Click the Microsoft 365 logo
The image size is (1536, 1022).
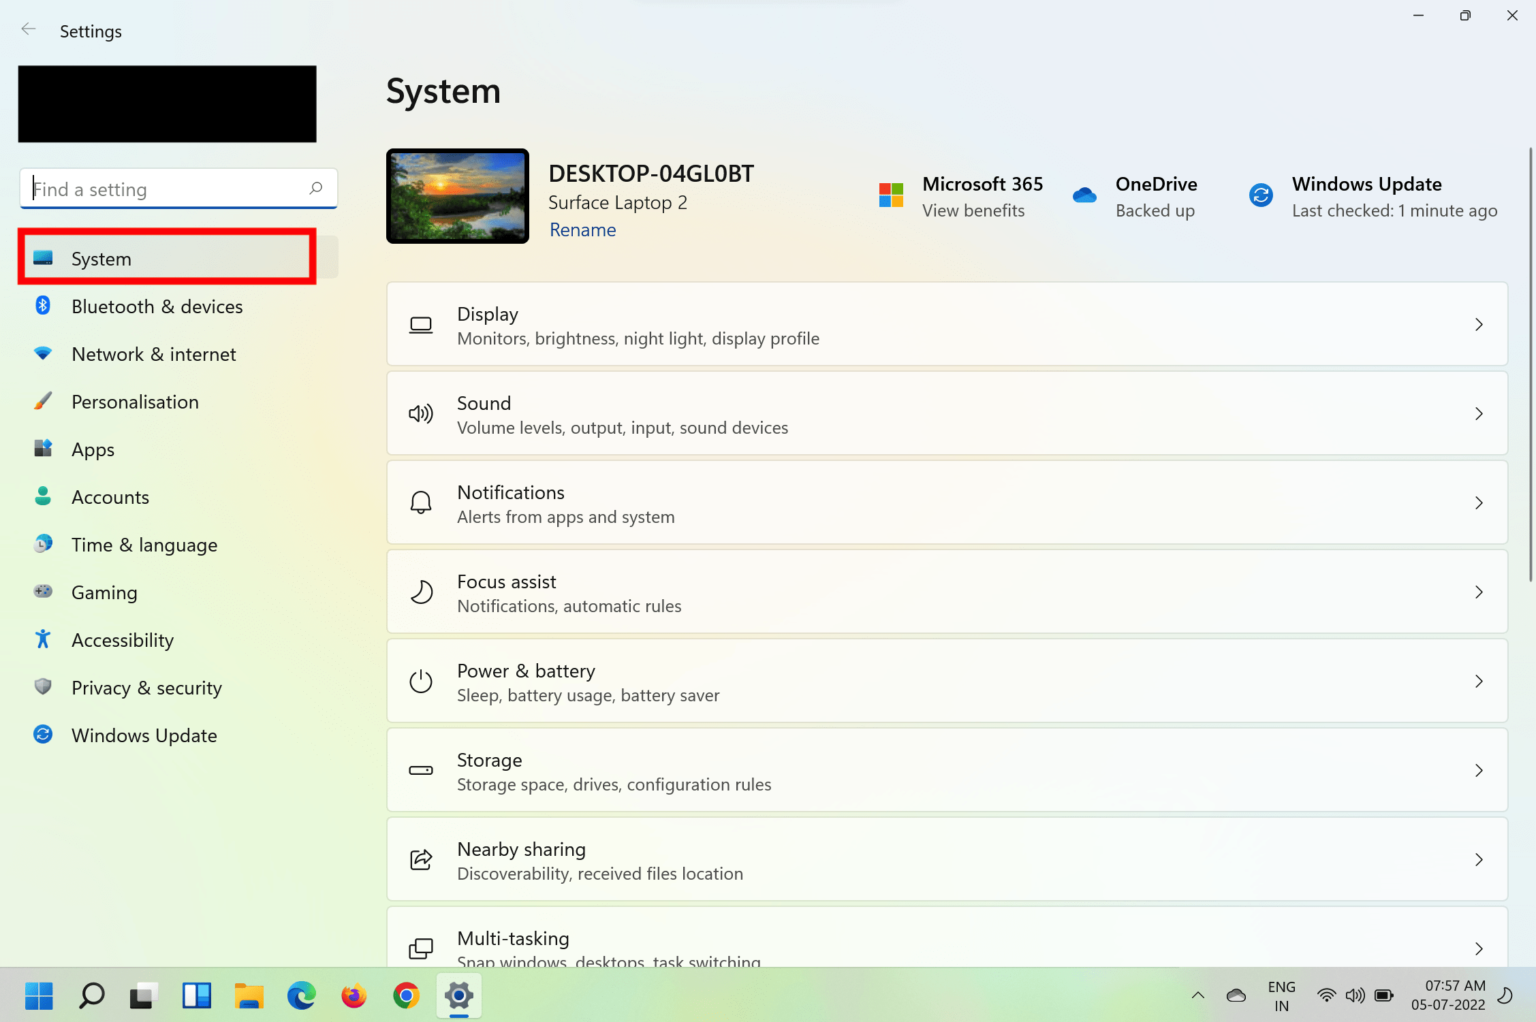pos(891,195)
